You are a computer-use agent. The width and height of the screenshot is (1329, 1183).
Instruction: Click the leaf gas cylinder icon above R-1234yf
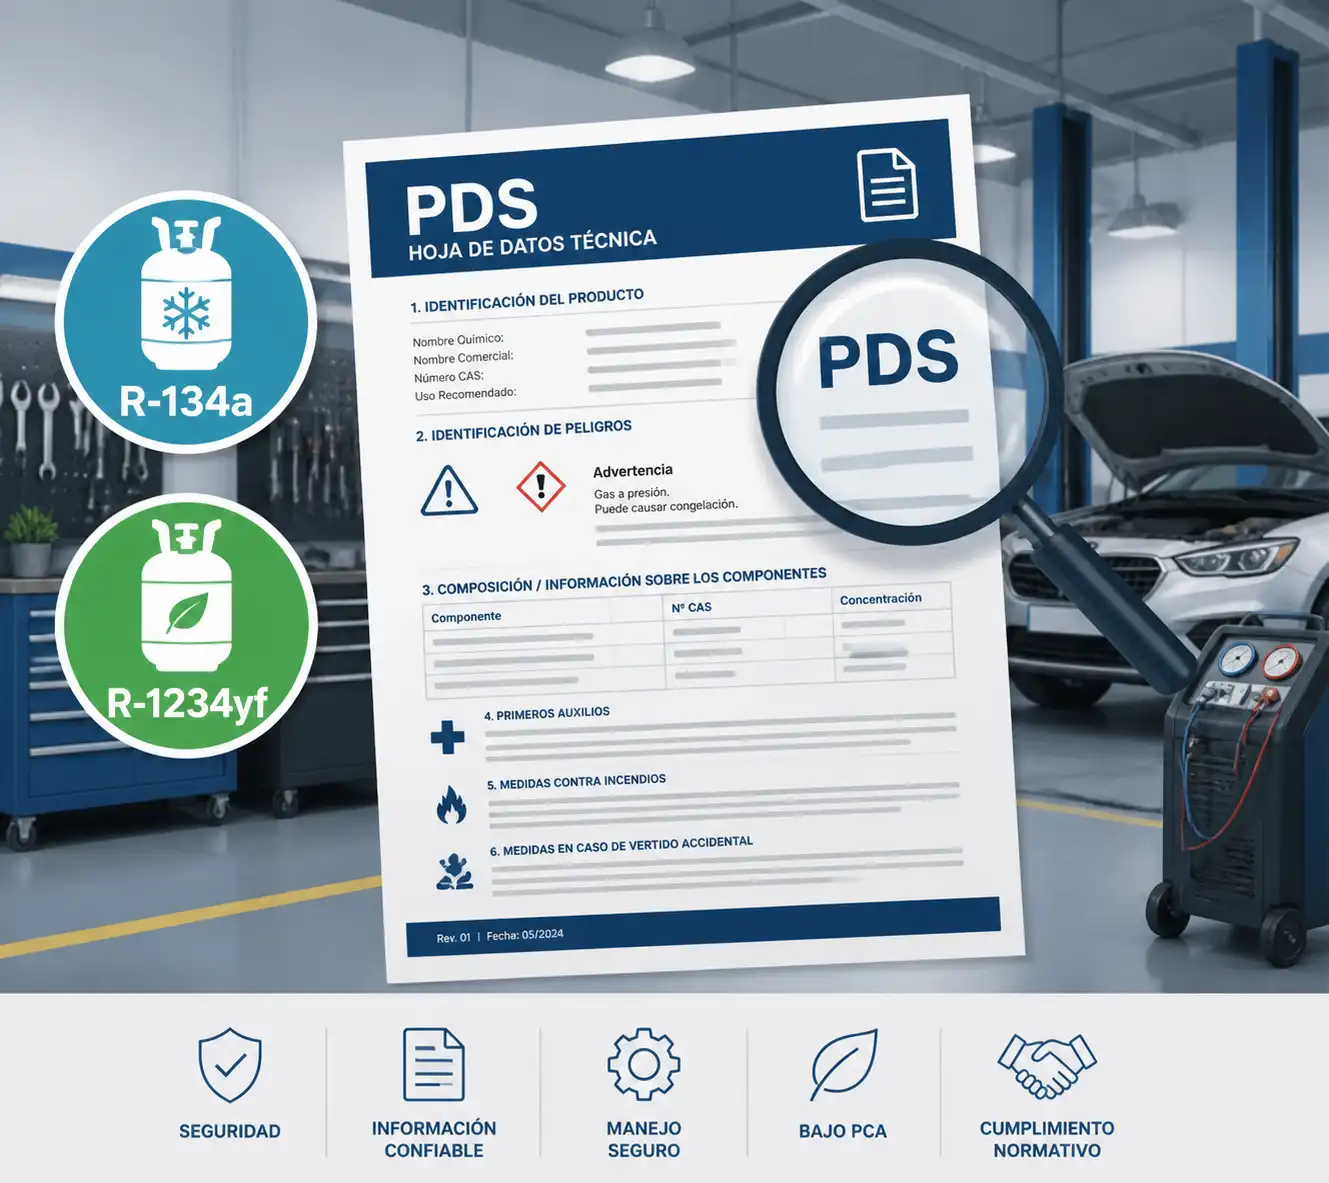click(x=186, y=595)
